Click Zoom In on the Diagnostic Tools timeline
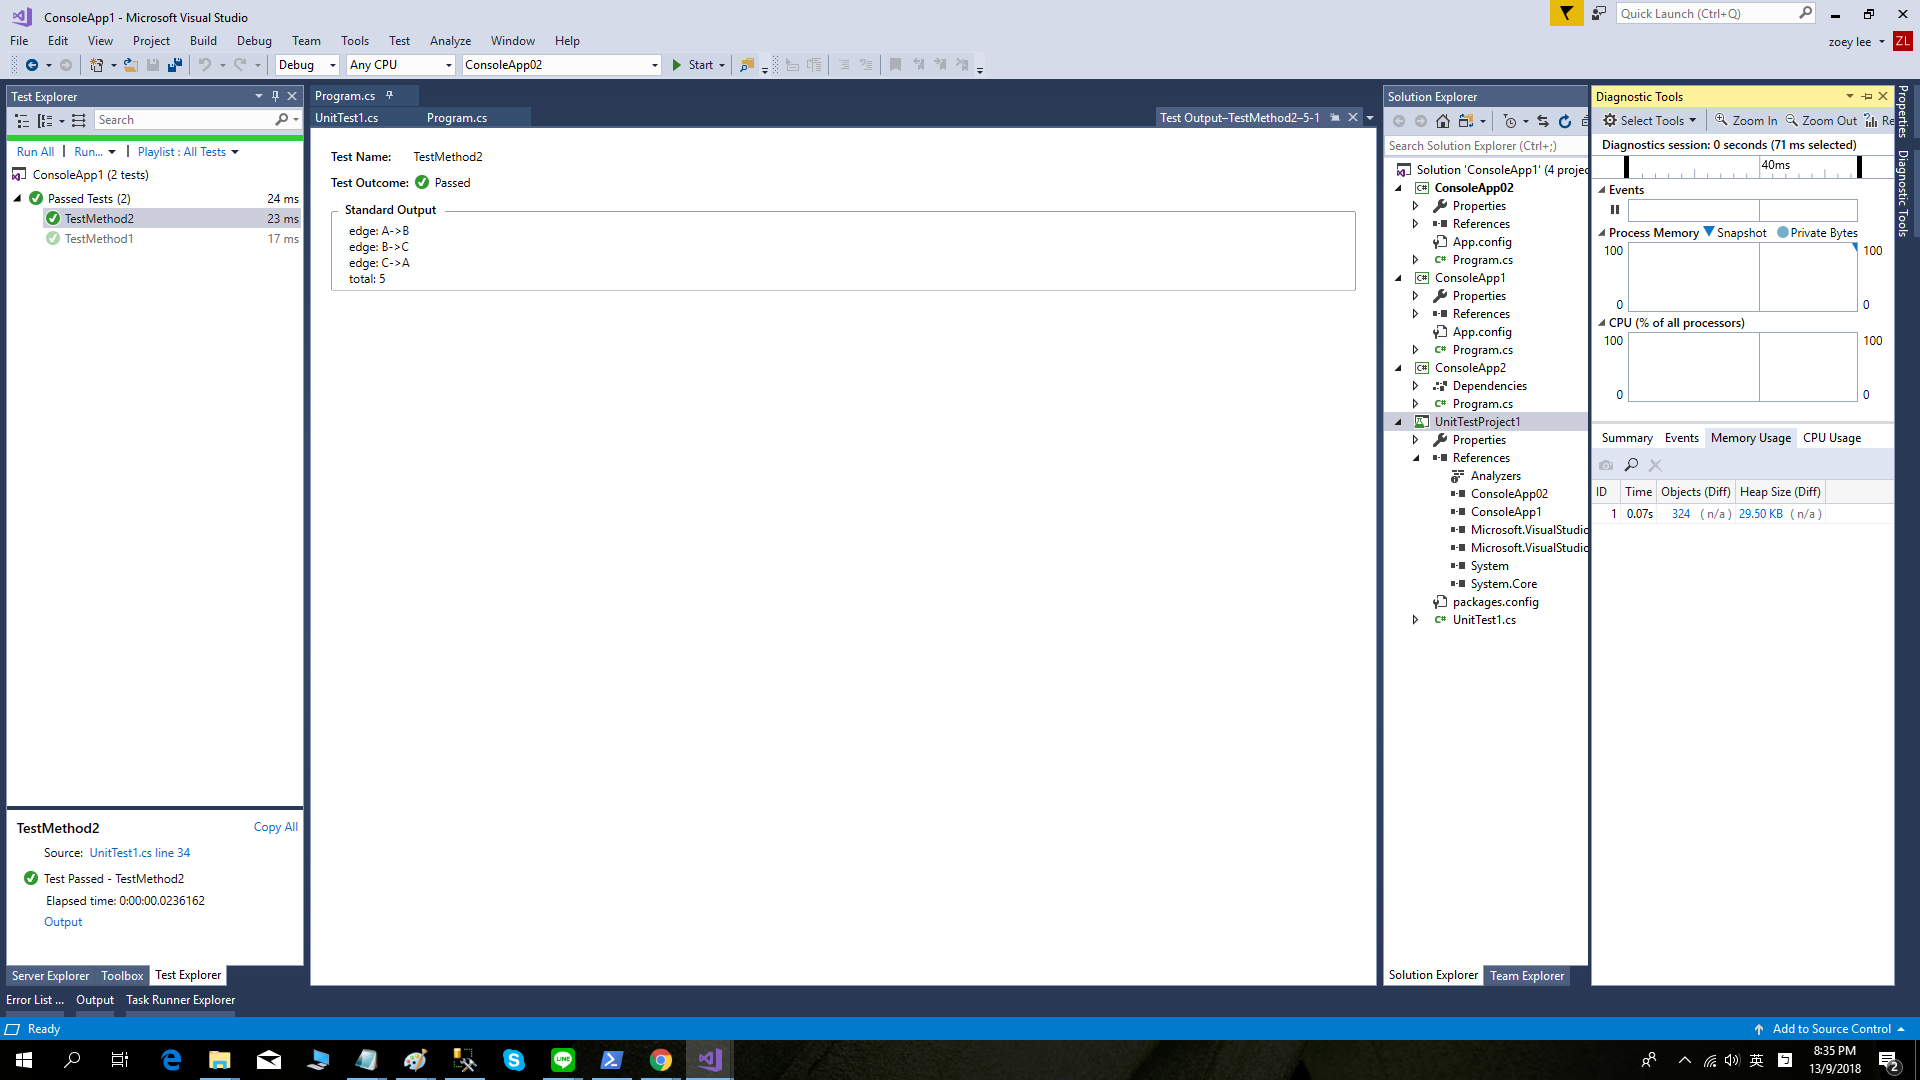The height and width of the screenshot is (1080, 1920). [1745, 120]
